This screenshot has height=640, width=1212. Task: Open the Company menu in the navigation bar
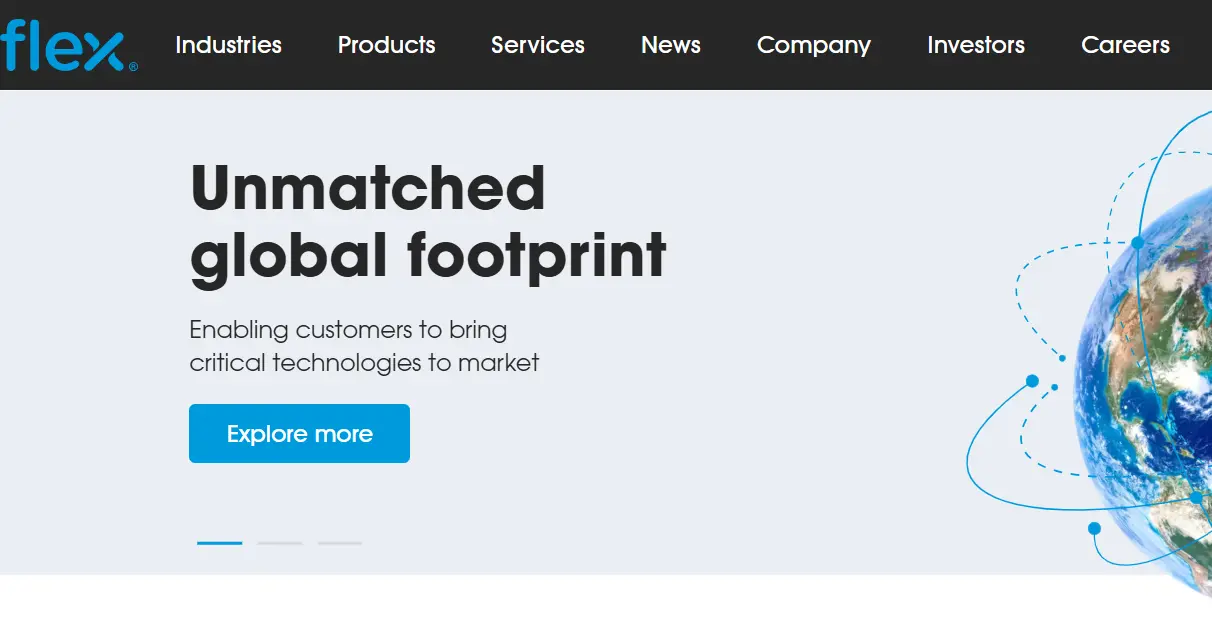pyautogui.click(x=814, y=45)
